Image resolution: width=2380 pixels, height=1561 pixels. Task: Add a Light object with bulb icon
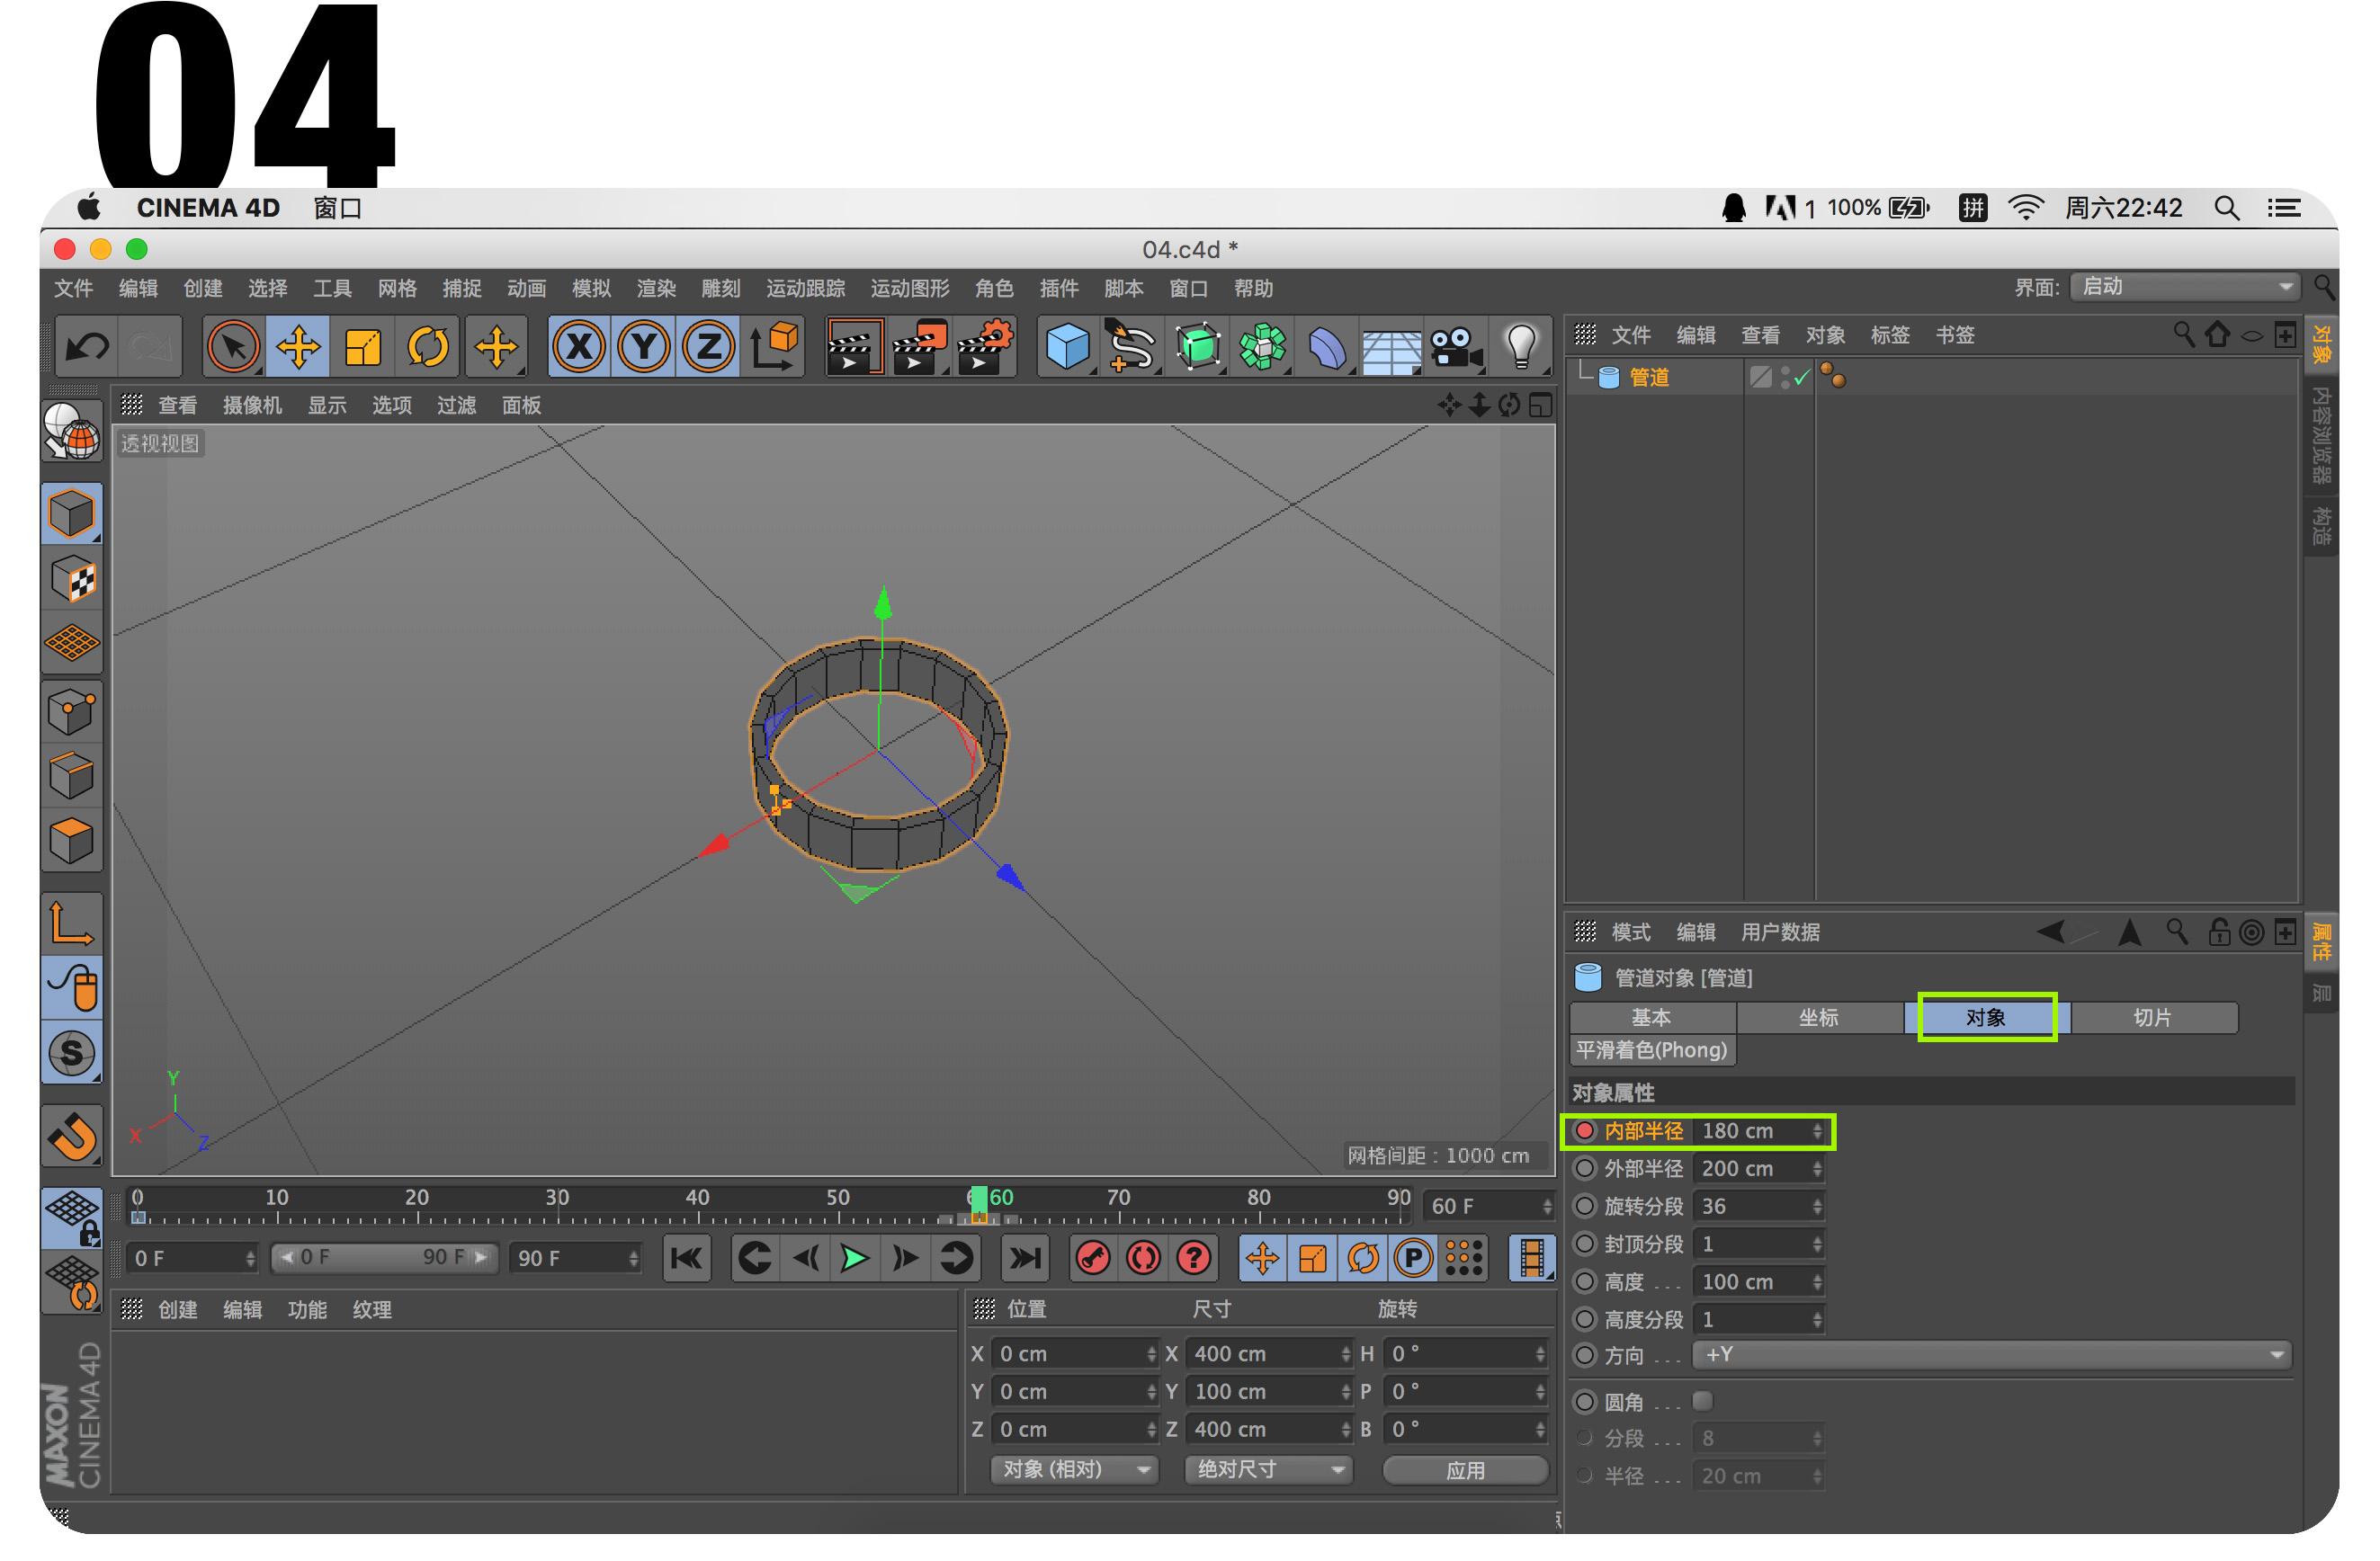pos(1520,348)
